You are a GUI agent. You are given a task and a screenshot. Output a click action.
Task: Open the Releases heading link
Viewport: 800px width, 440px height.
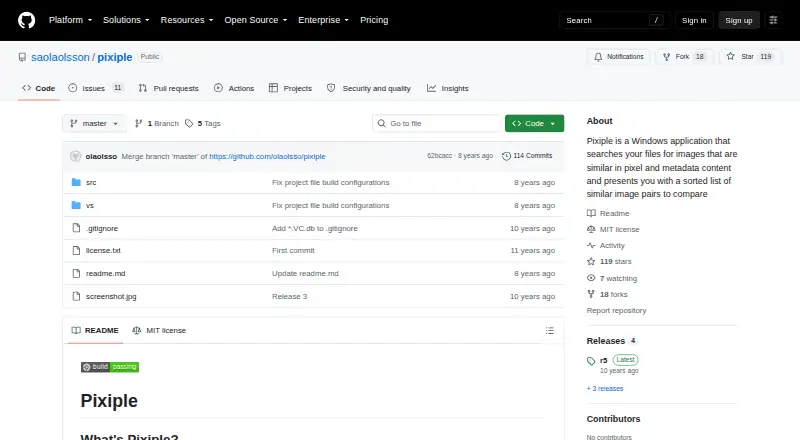pyautogui.click(x=611, y=340)
